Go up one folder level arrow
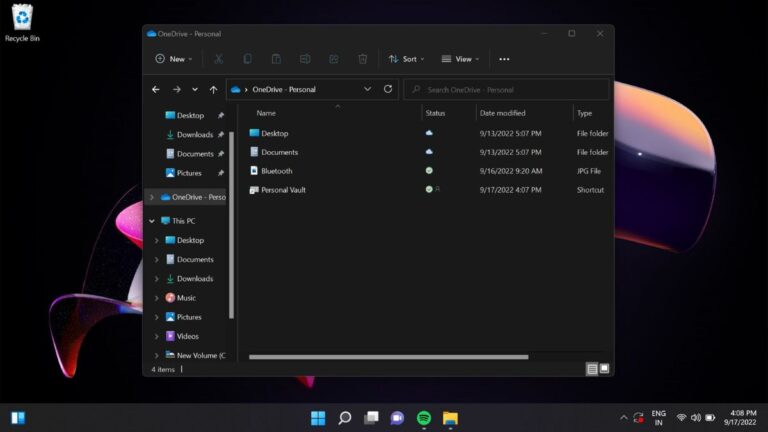This screenshot has height=432, width=768. (213, 90)
